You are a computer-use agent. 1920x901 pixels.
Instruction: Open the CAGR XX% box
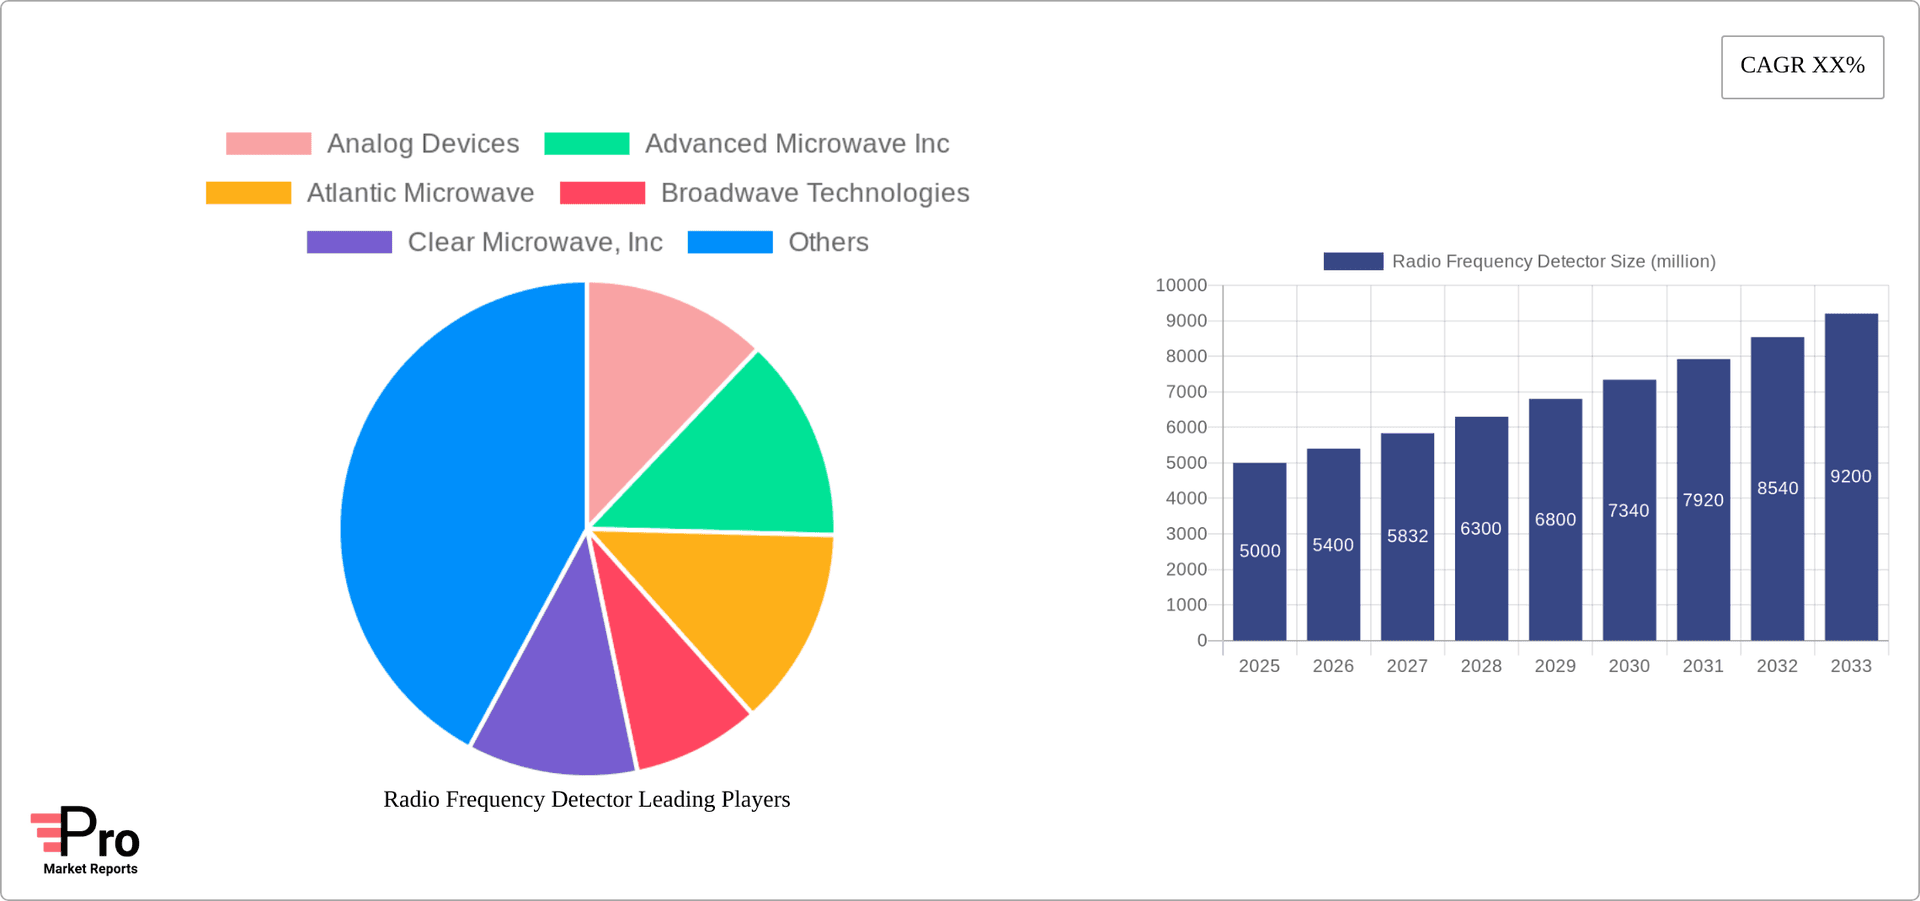pyautogui.click(x=1802, y=66)
